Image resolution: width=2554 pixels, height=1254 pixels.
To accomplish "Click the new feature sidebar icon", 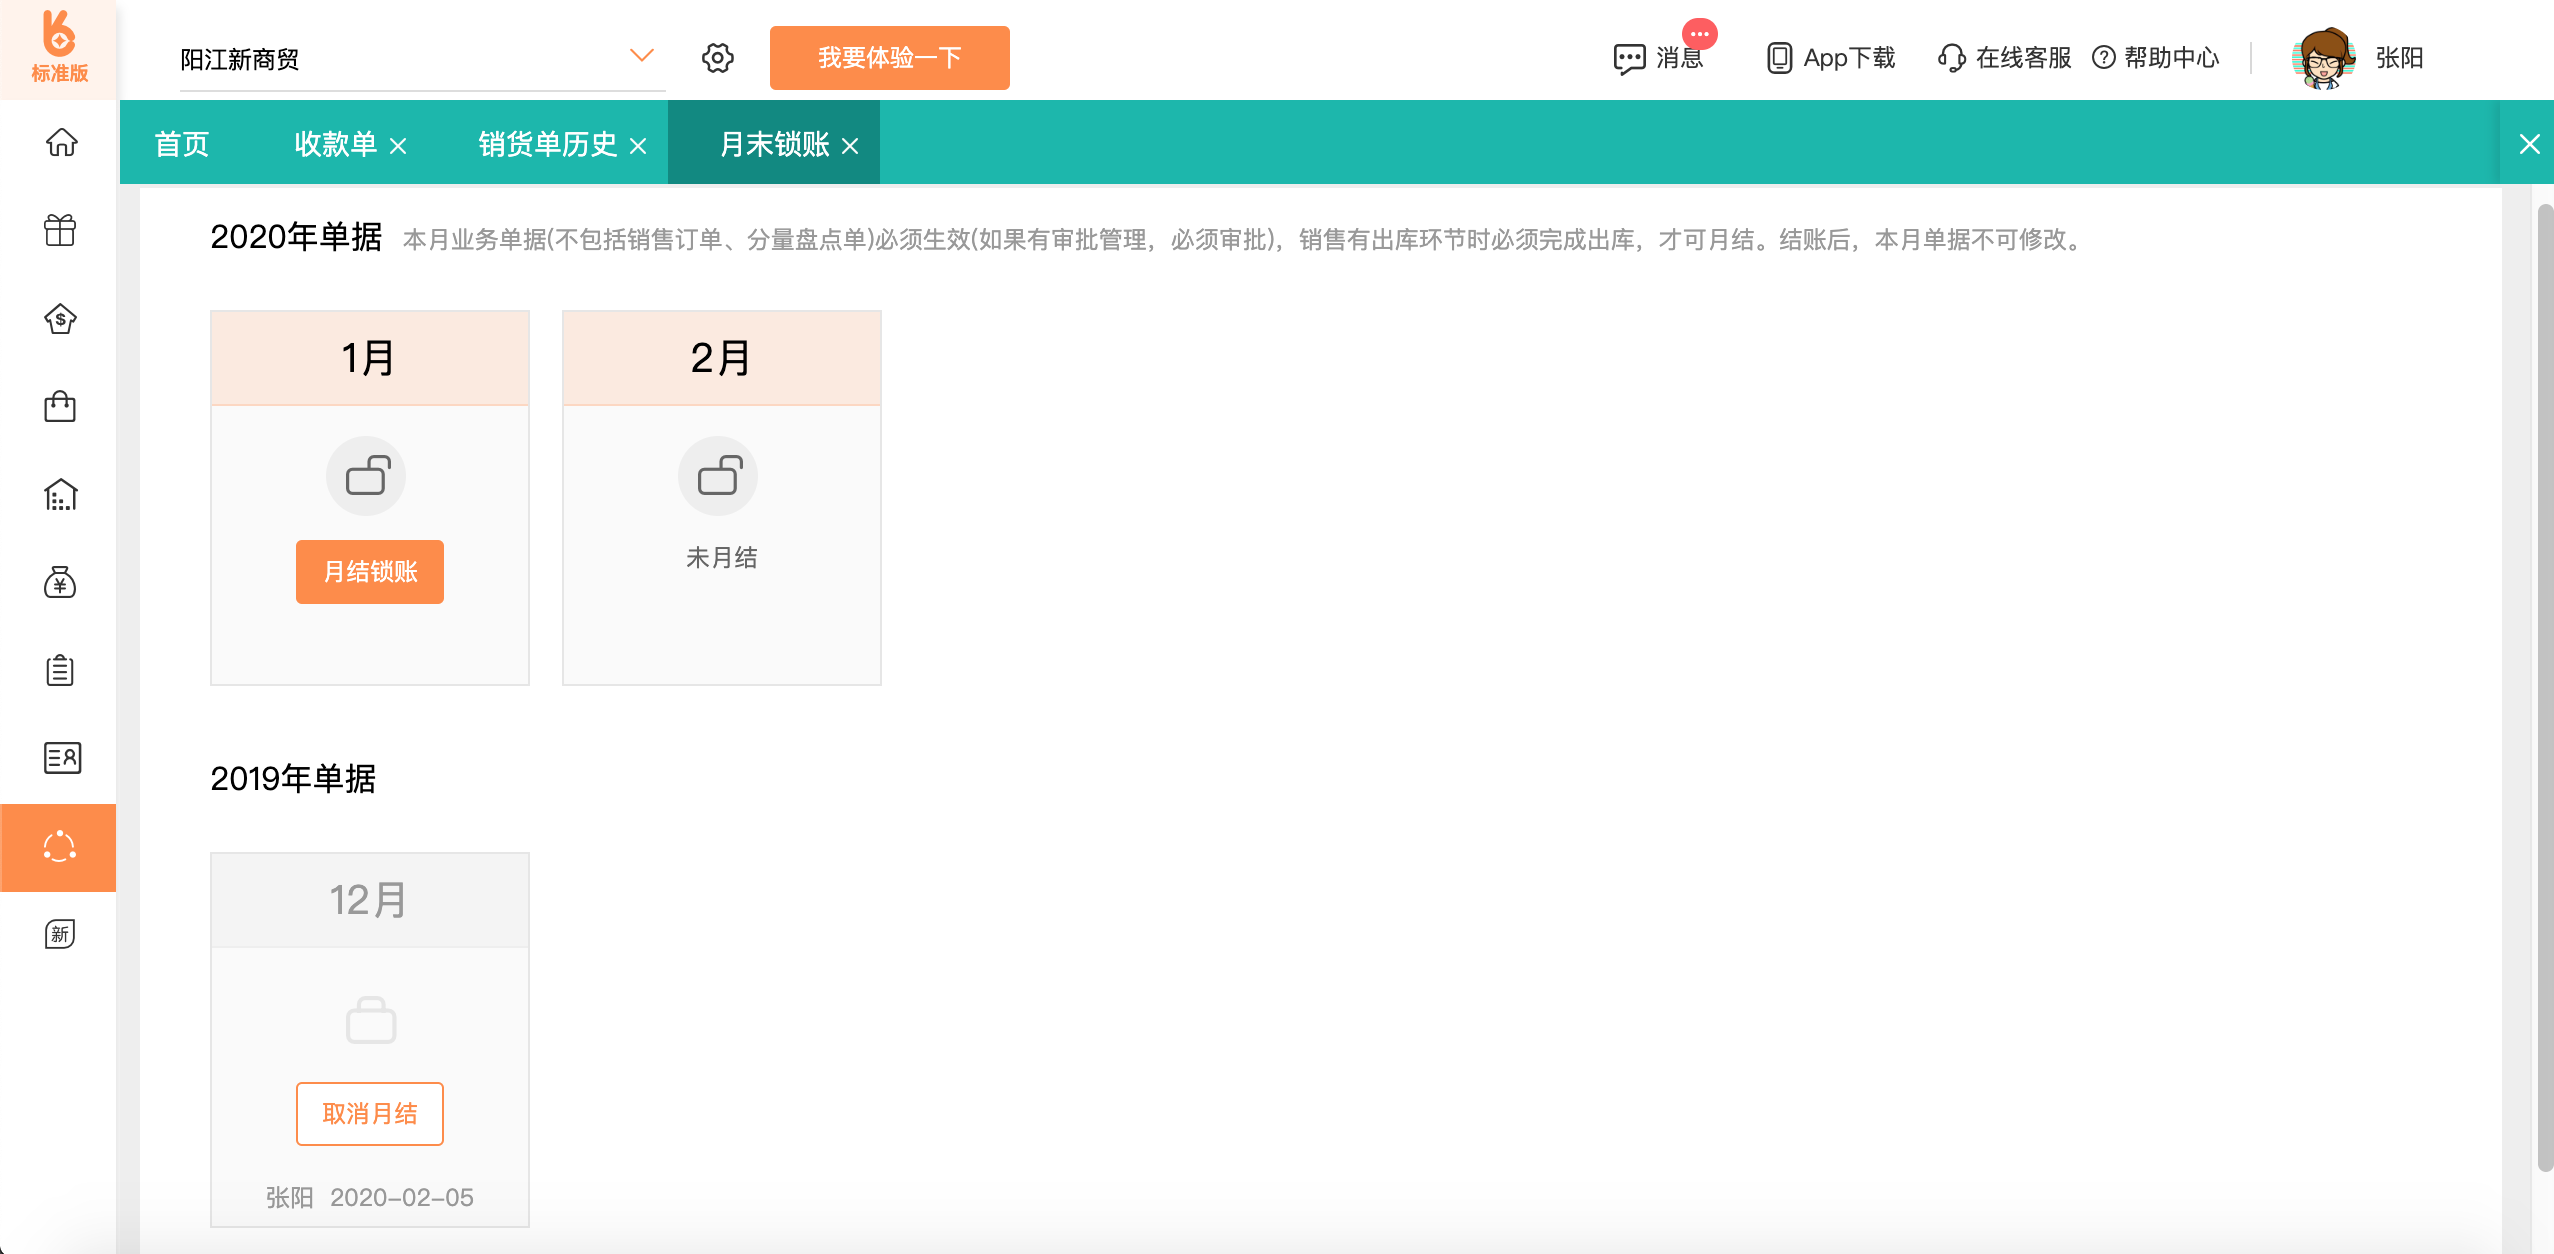I will tap(60, 933).
